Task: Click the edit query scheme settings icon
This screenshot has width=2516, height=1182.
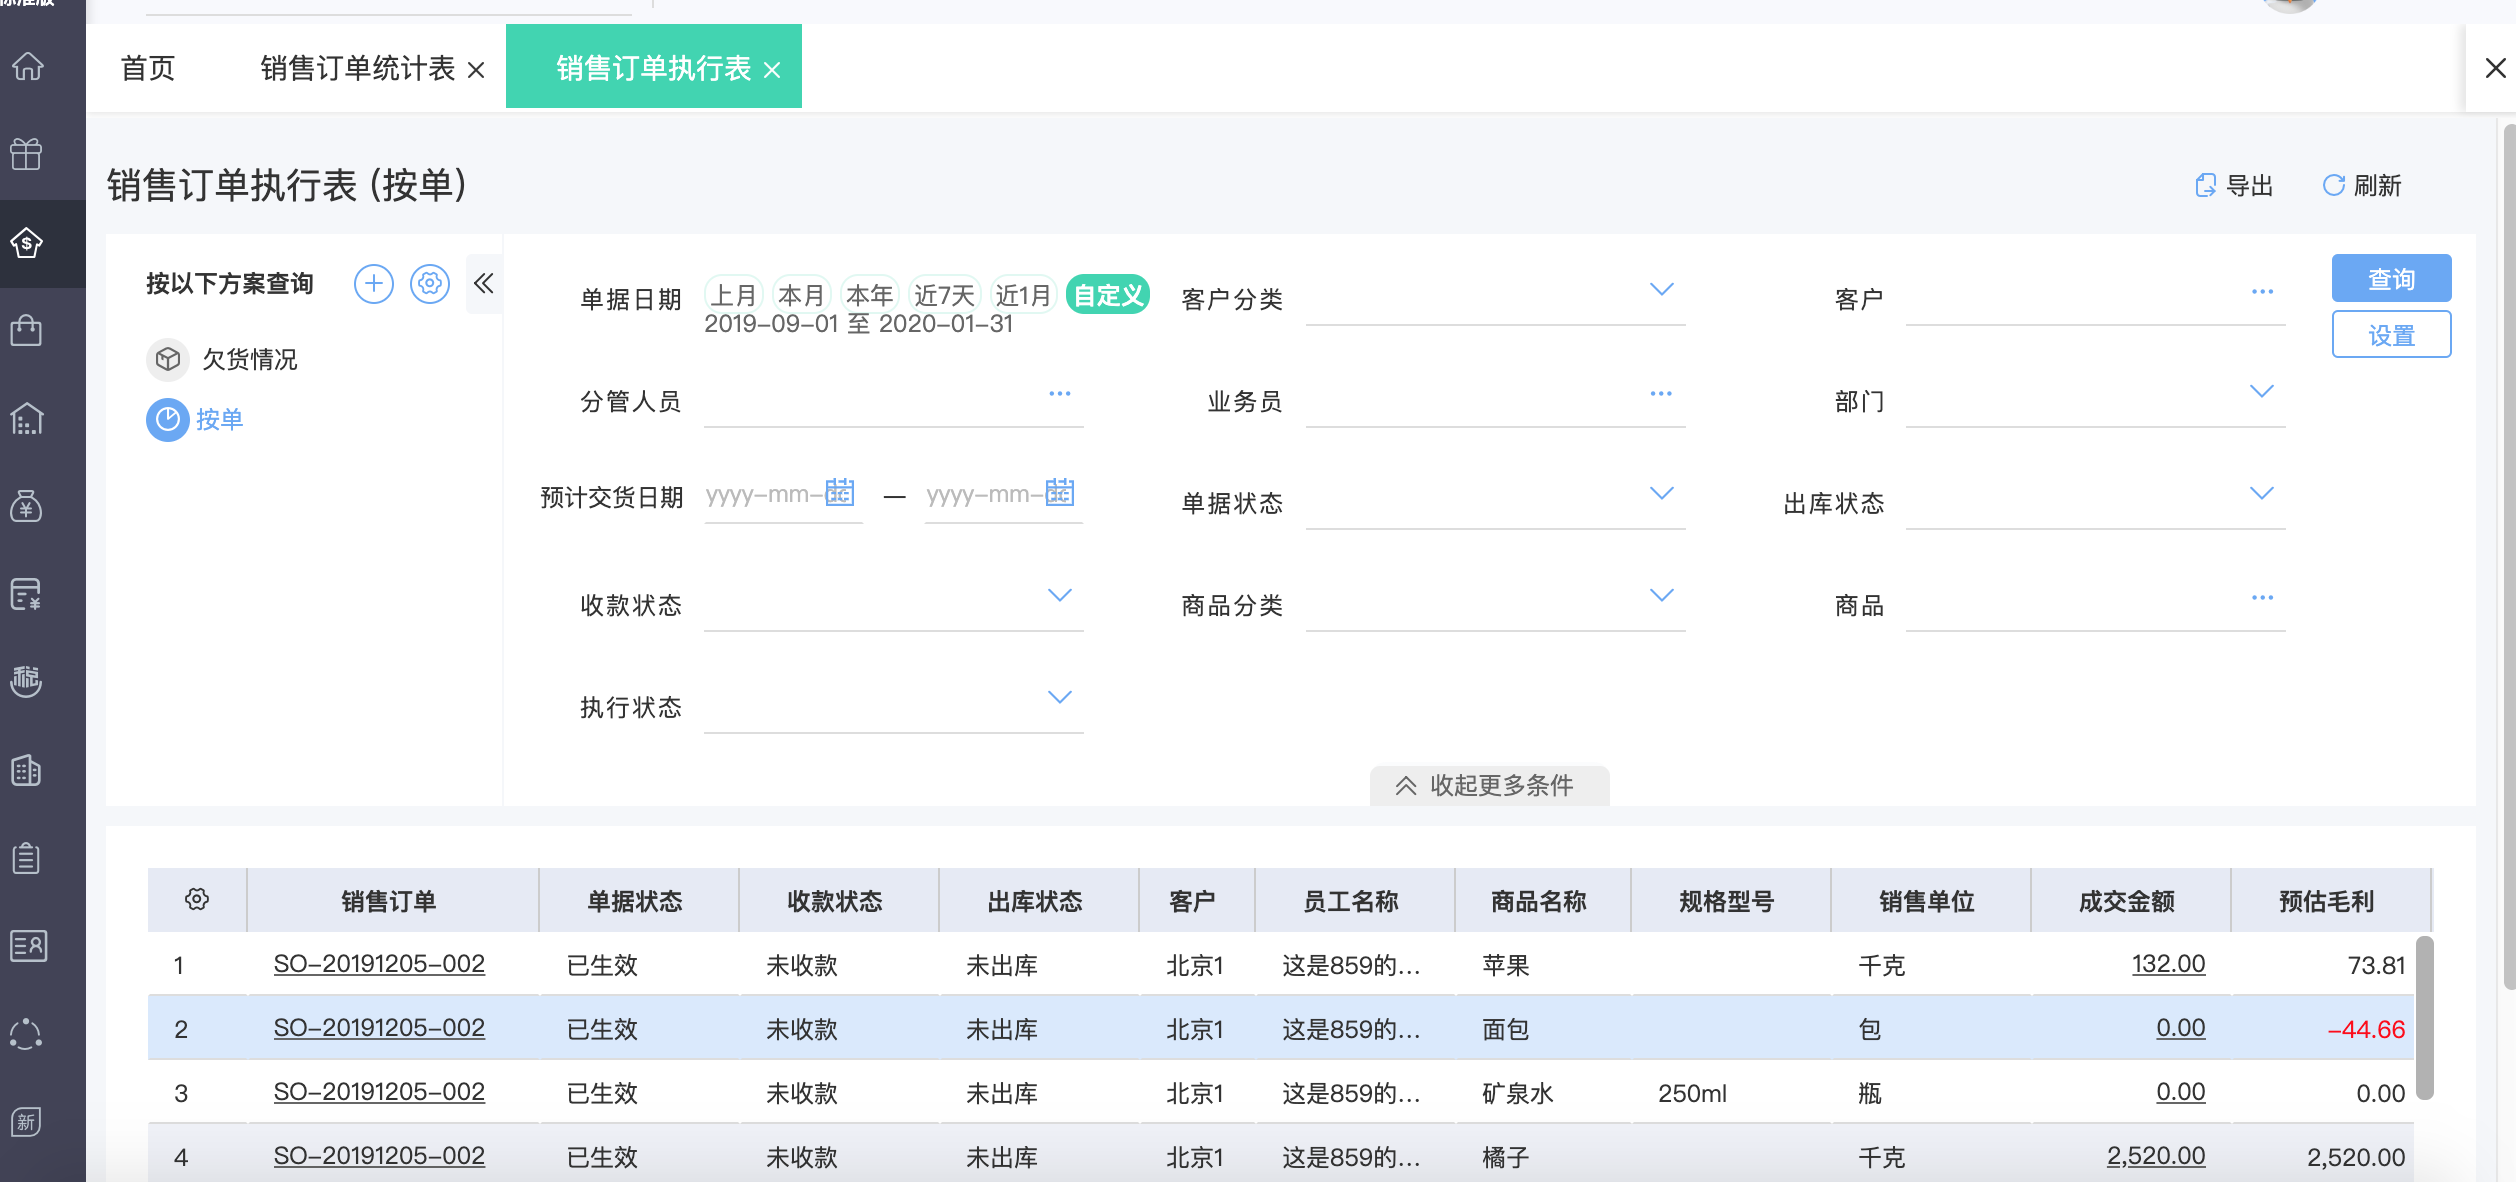Action: (430, 284)
